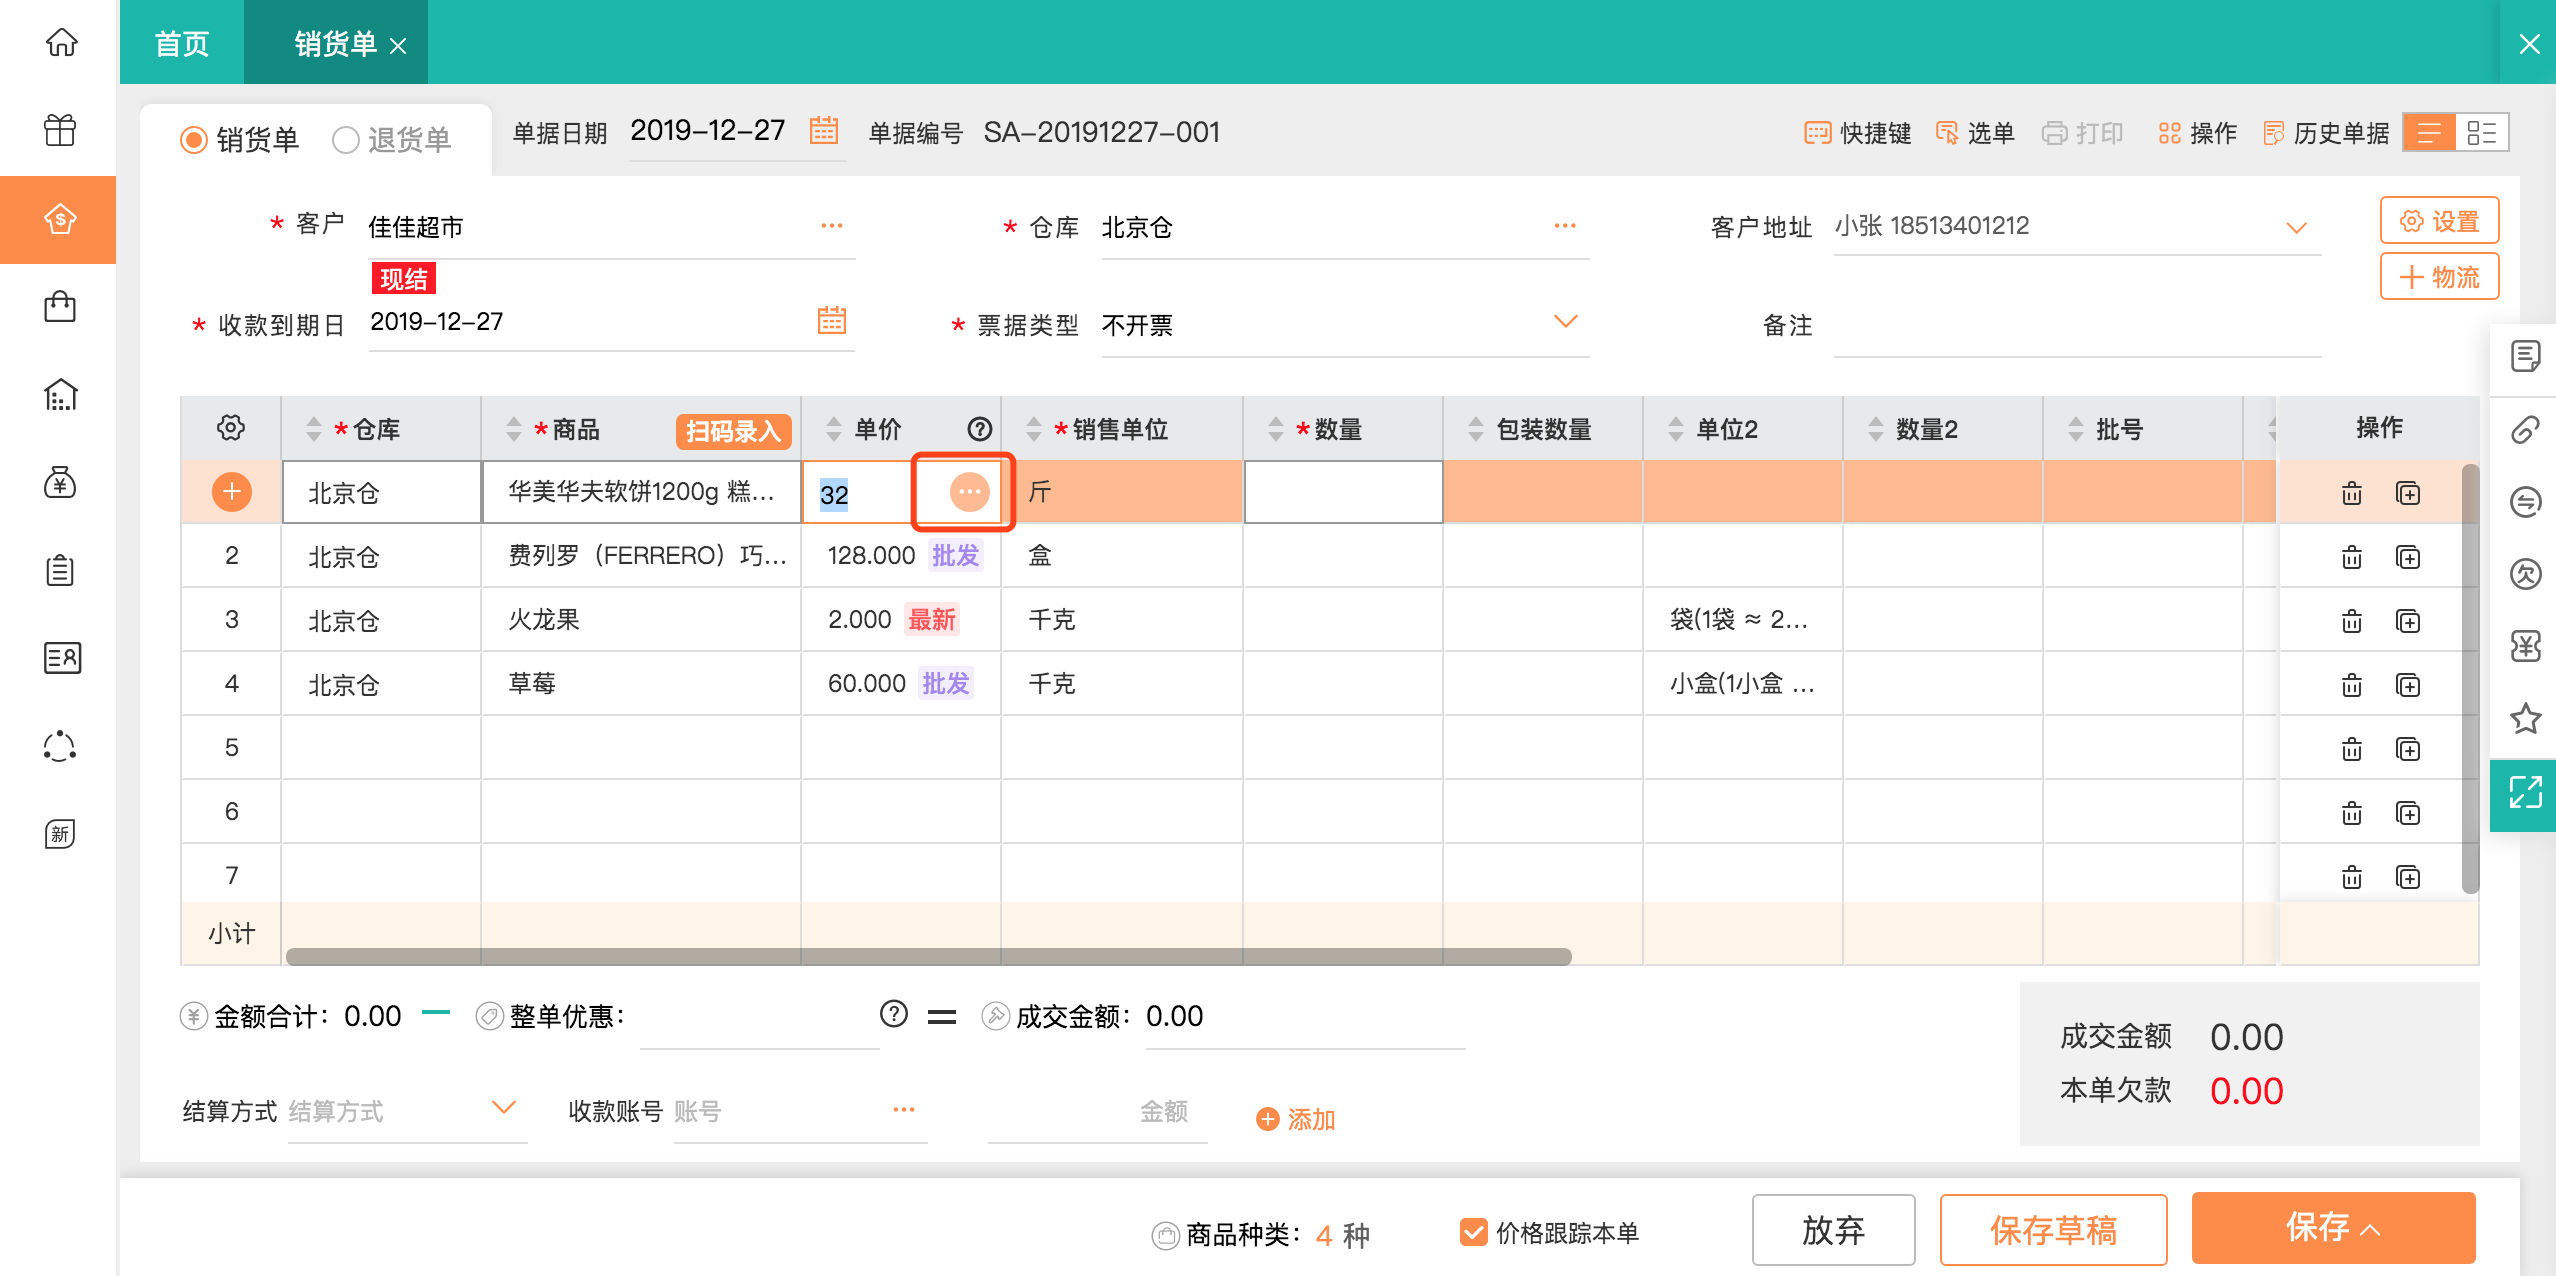
Task: Click the orange add row plus icon
Action: 231,492
